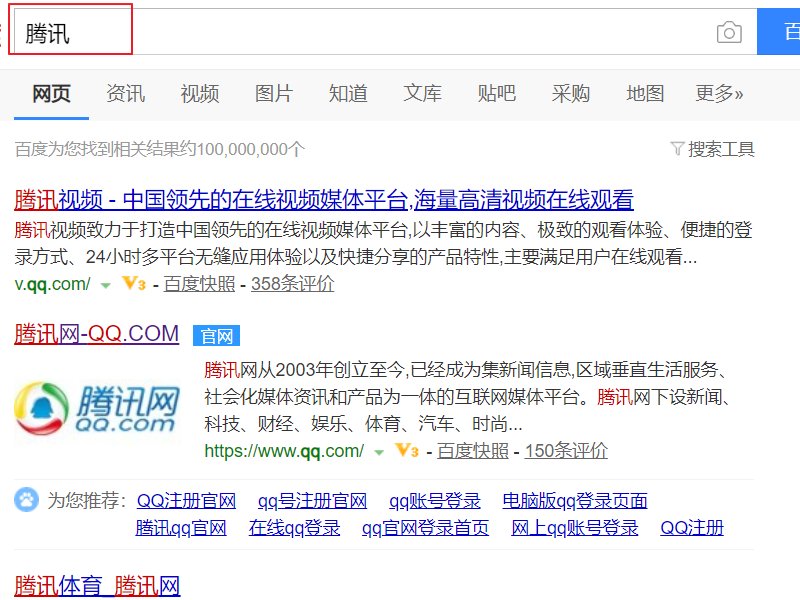Image resolution: width=800 pixels, height=600 pixels.
Task: Click the blue 为您推荐 recommendation icon
Action: coord(26,501)
